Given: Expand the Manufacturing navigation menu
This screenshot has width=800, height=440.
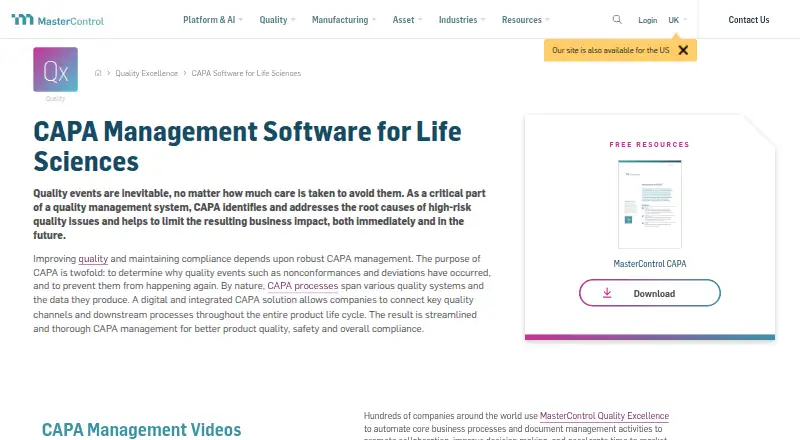Looking at the screenshot, I should 343,19.
